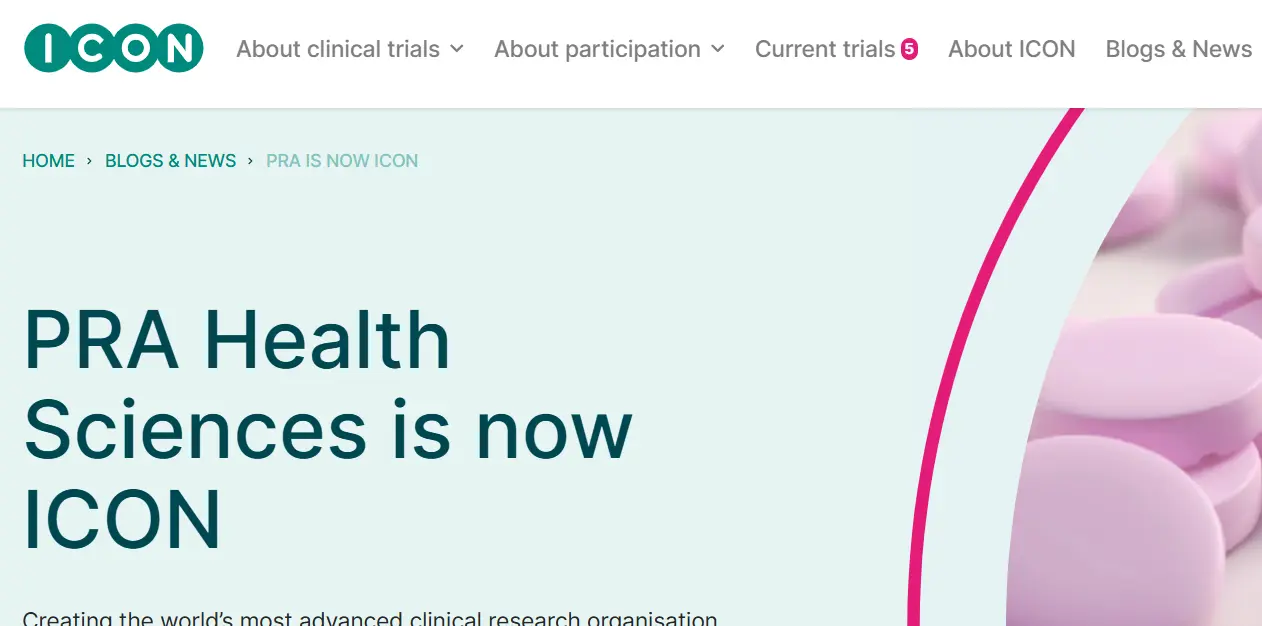Open the Current trials menu item

825,49
